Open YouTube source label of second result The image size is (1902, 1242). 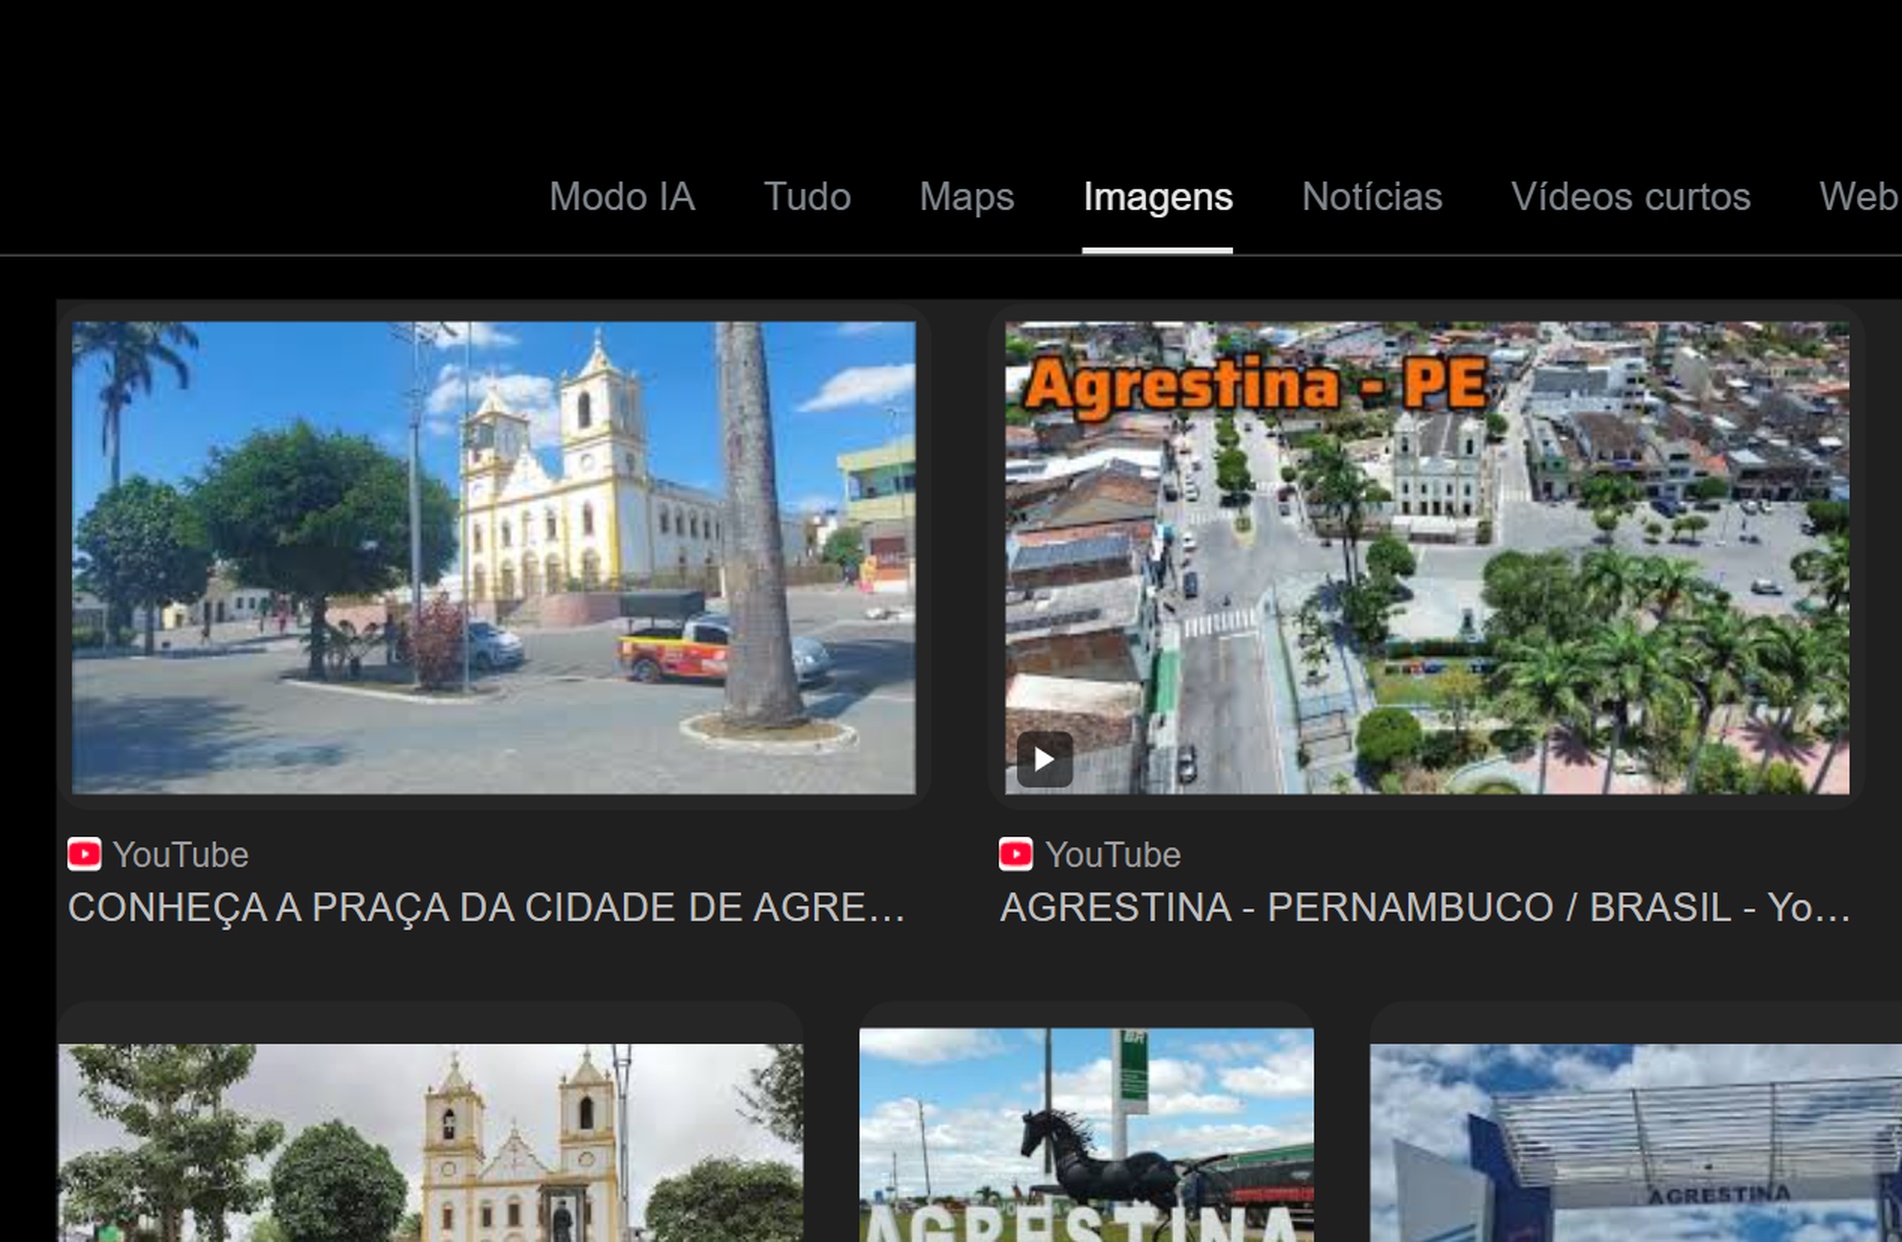(1112, 855)
